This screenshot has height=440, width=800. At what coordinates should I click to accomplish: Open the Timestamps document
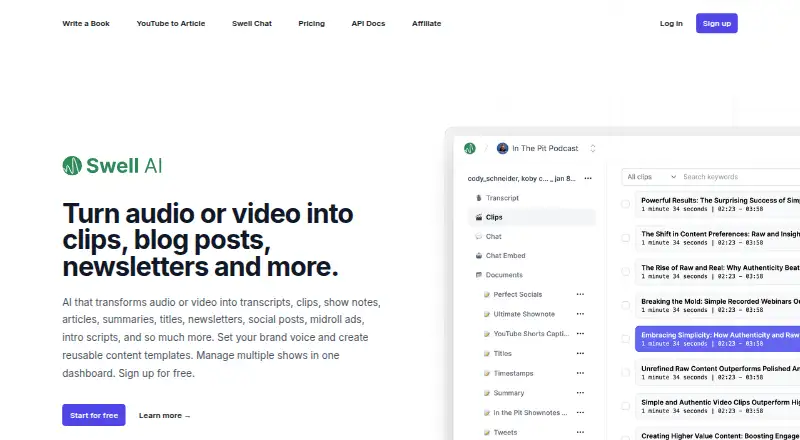[x=513, y=373]
